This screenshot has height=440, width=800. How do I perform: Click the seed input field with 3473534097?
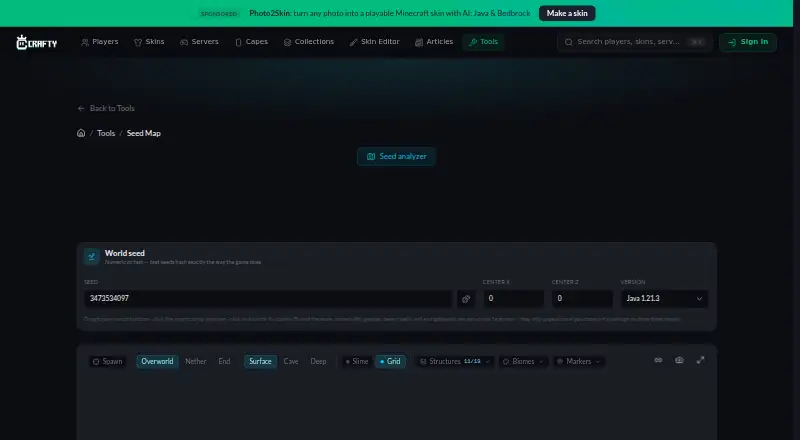(x=268, y=299)
